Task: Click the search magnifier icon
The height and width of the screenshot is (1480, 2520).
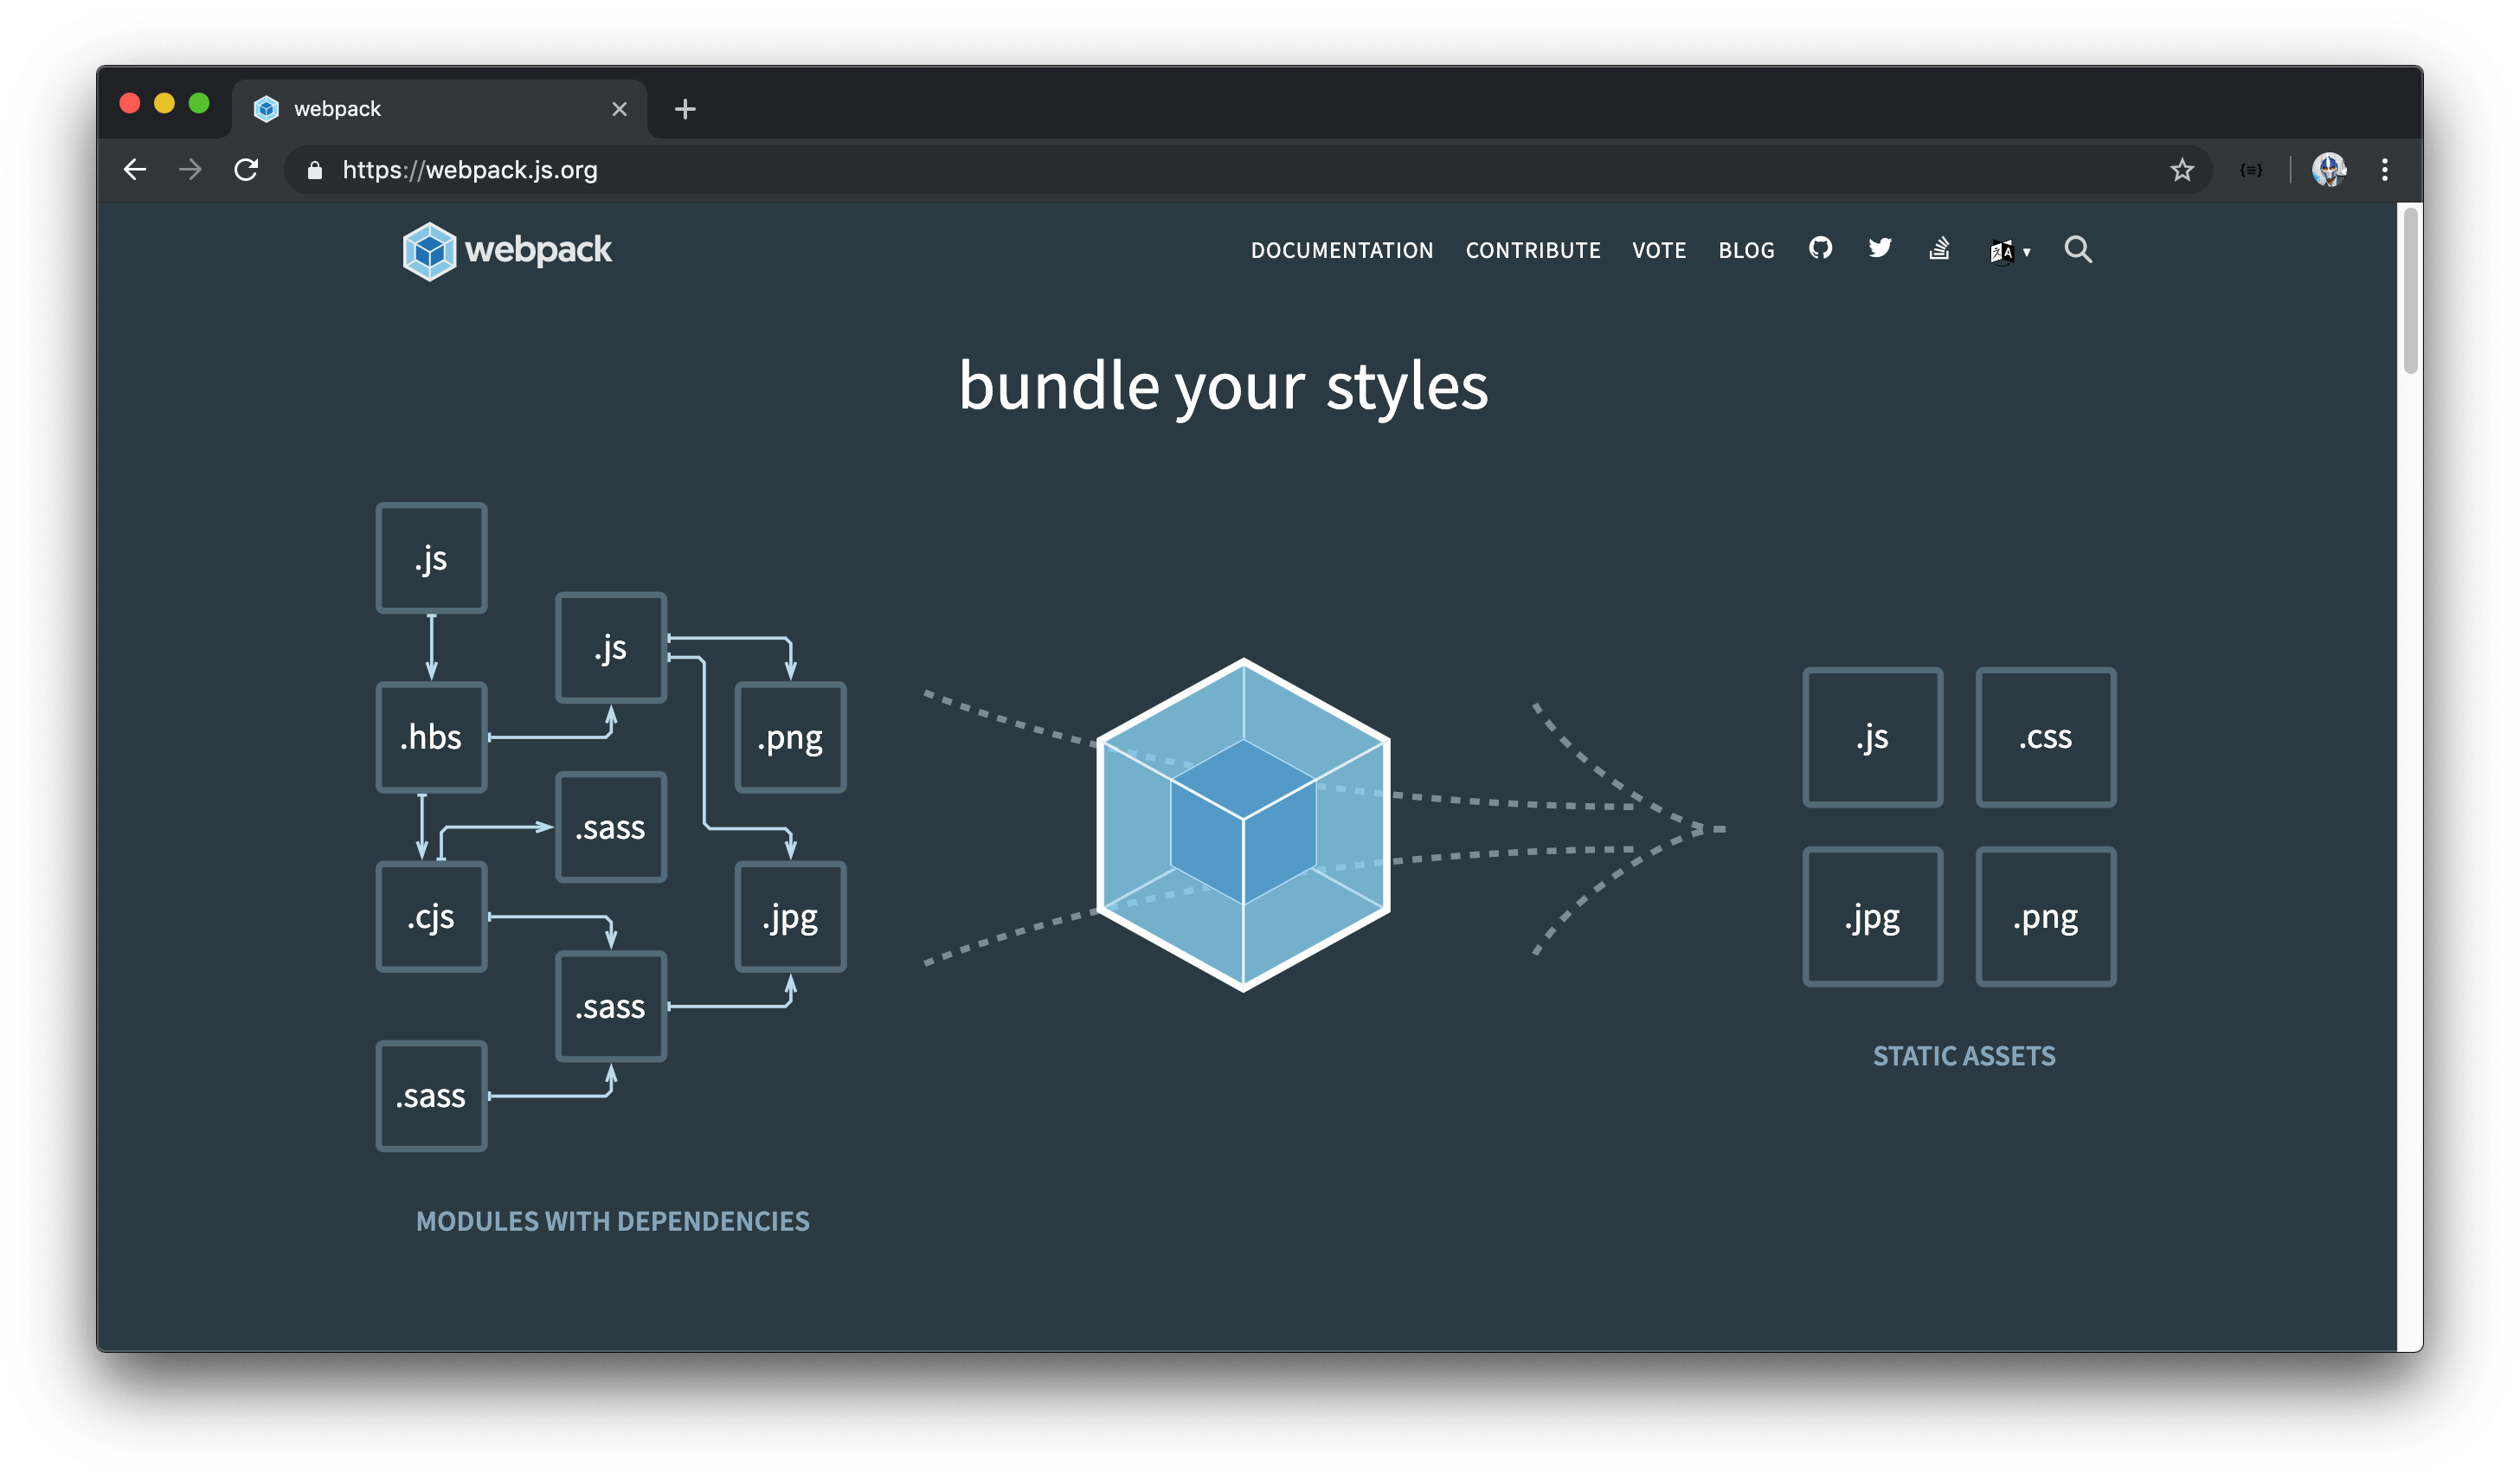Action: coord(2081,250)
